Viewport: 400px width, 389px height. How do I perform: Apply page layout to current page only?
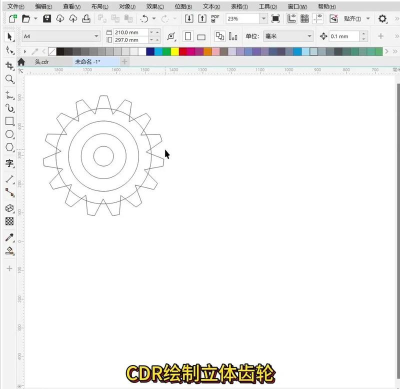click(233, 36)
